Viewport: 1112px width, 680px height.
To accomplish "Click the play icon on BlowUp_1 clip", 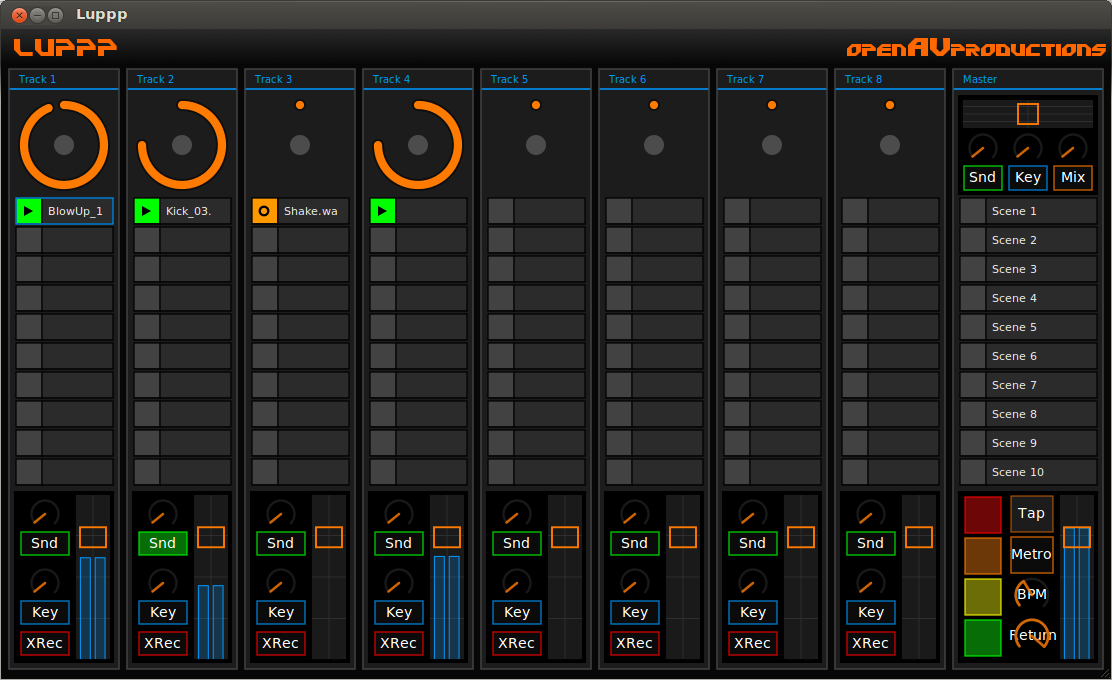I will point(30,211).
